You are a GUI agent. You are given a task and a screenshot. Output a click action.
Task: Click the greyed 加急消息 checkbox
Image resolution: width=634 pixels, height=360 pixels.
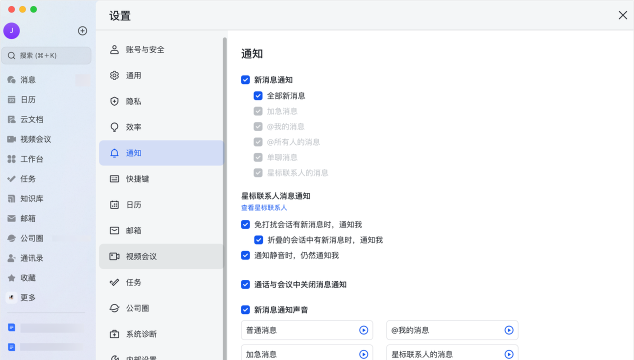coord(258,111)
